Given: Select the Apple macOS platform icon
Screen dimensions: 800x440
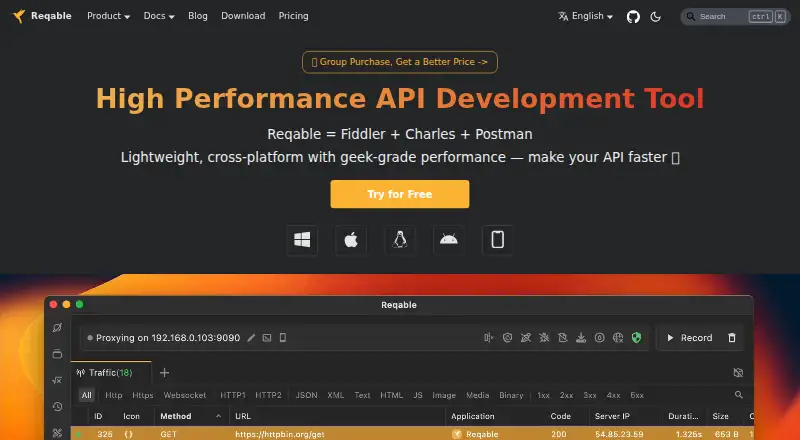Looking at the screenshot, I should [351, 240].
